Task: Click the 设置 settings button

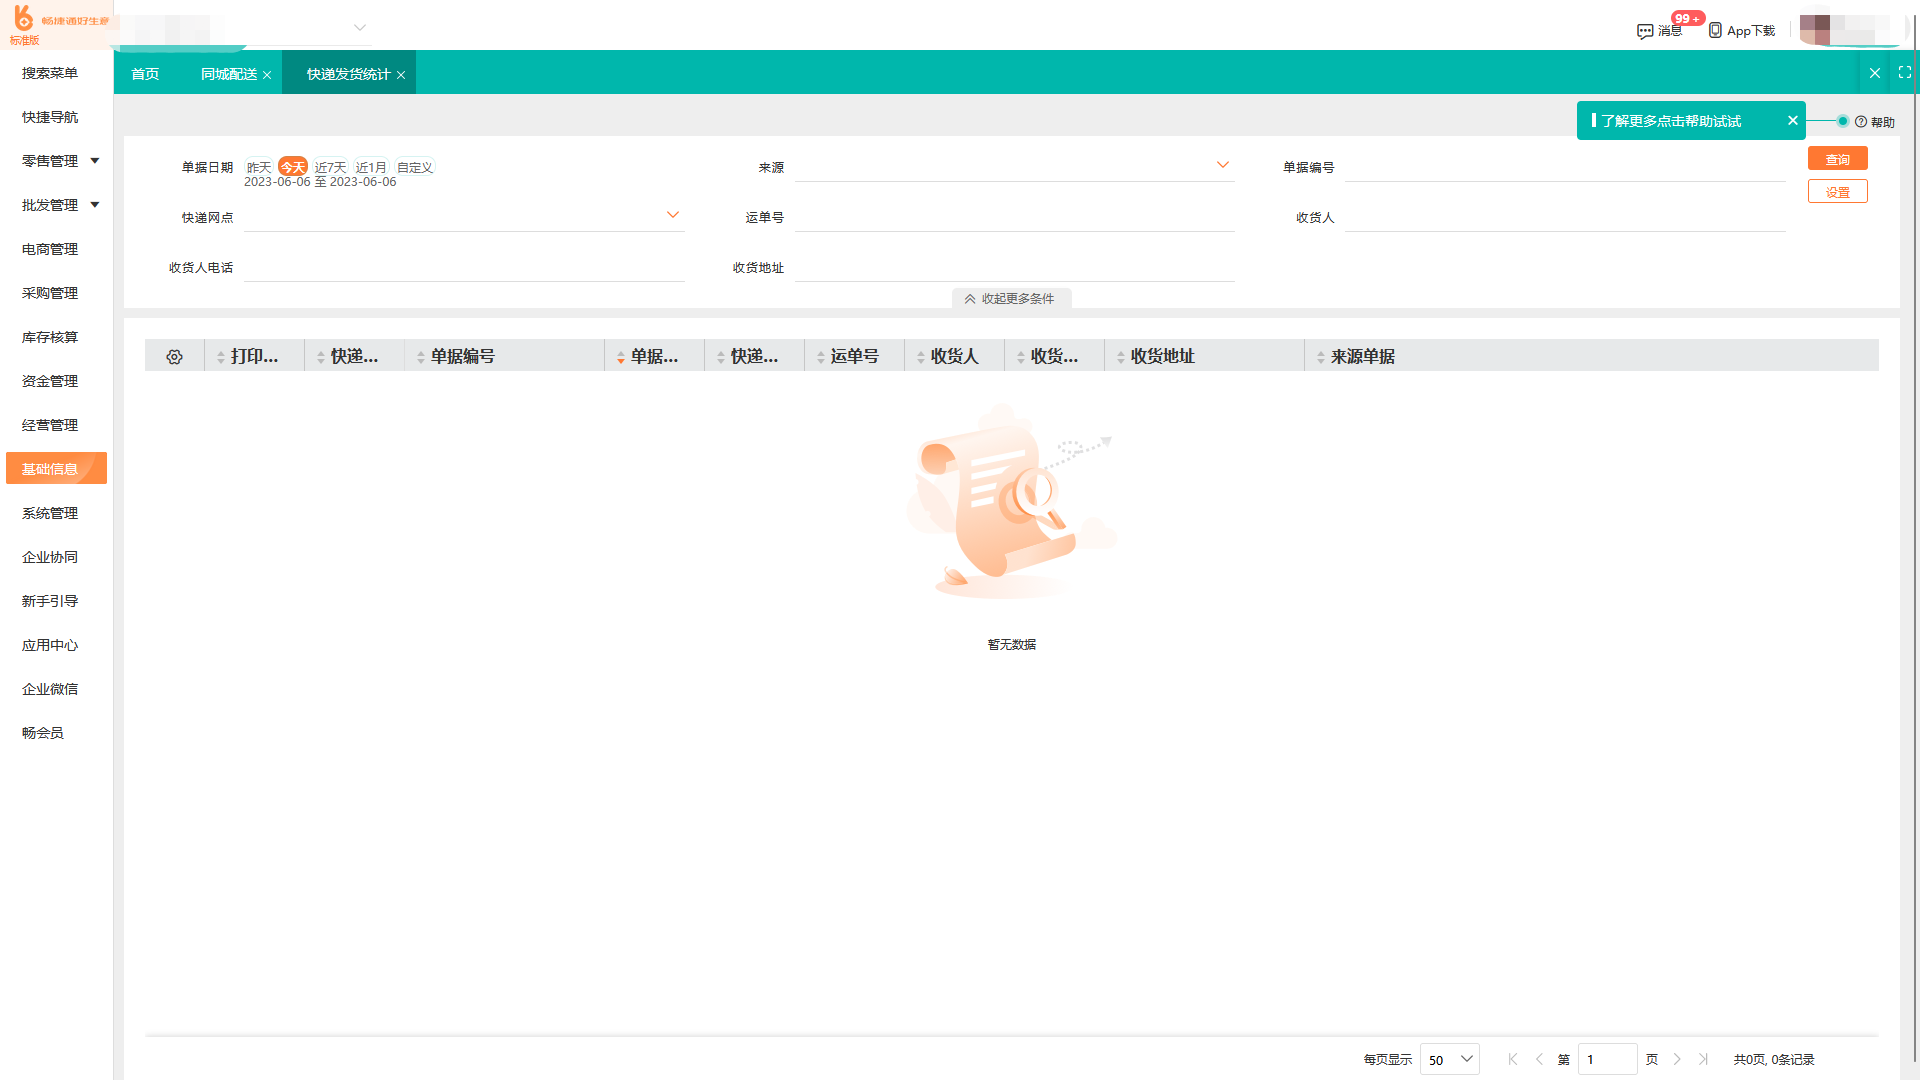Action: (x=1837, y=191)
